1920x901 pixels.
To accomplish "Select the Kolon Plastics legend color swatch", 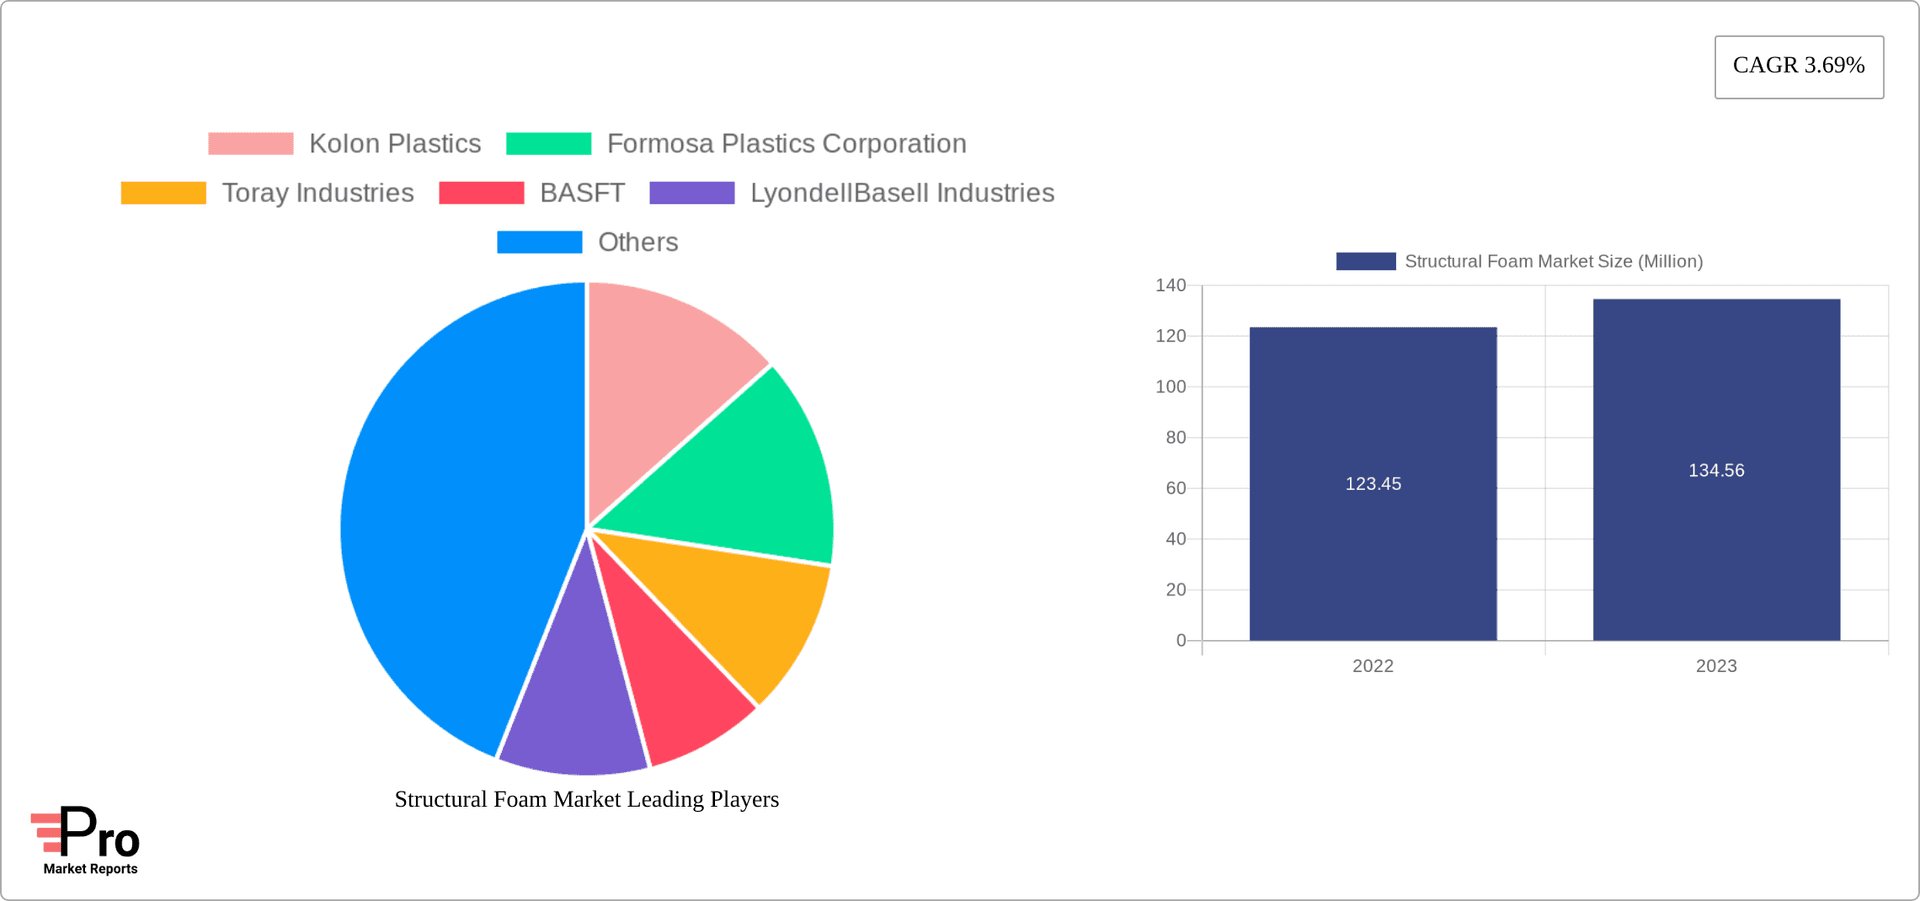I will pos(250,143).
